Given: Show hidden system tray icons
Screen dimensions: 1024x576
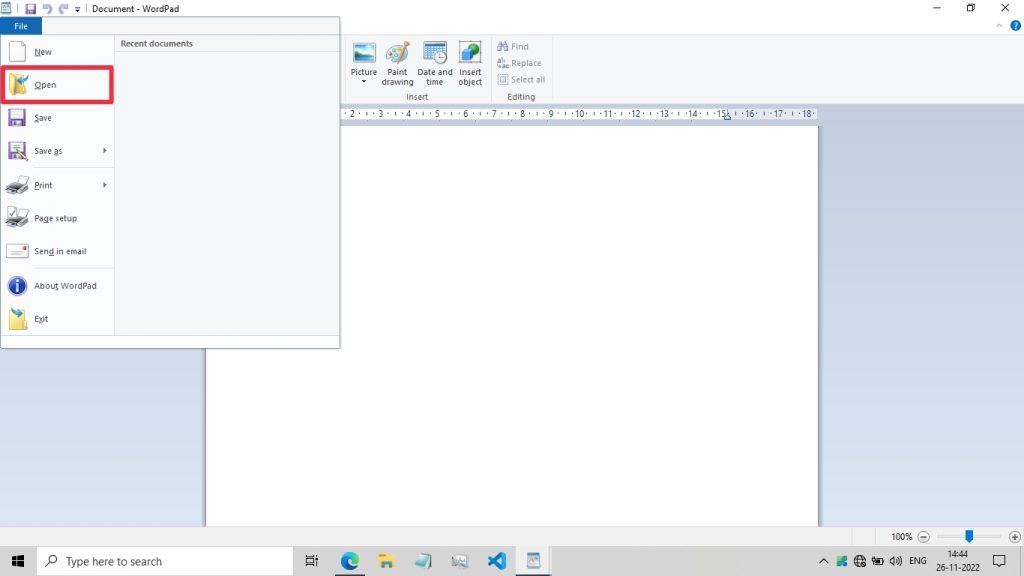Looking at the screenshot, I should [x=824, y=561].
